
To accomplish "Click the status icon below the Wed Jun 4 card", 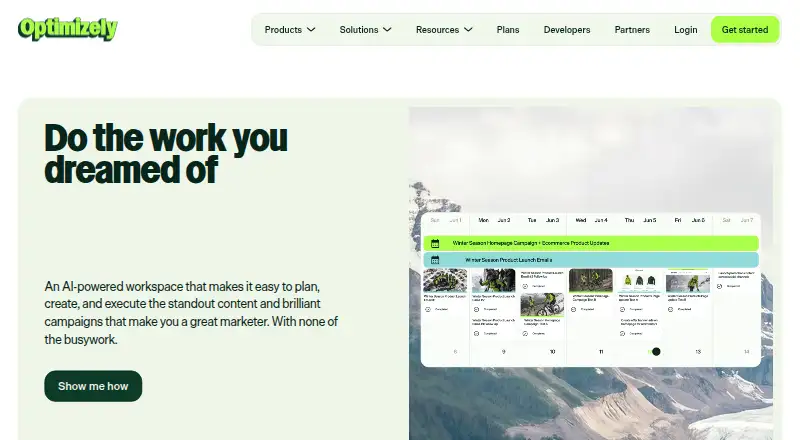I will click(573, 309).
